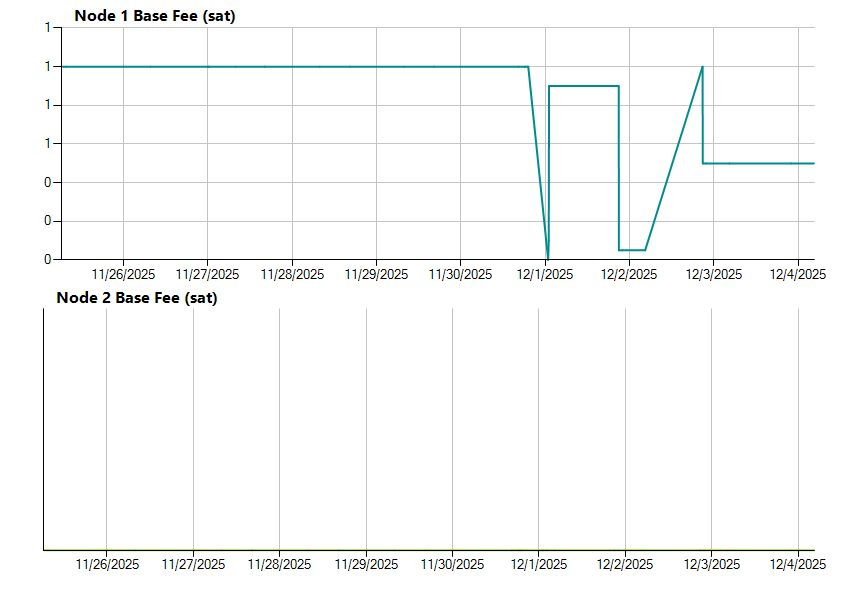Screen dimensions: 860x600
Task: Click Node 1 low flat segment after 12/2/2025
Action: [632, 250]
